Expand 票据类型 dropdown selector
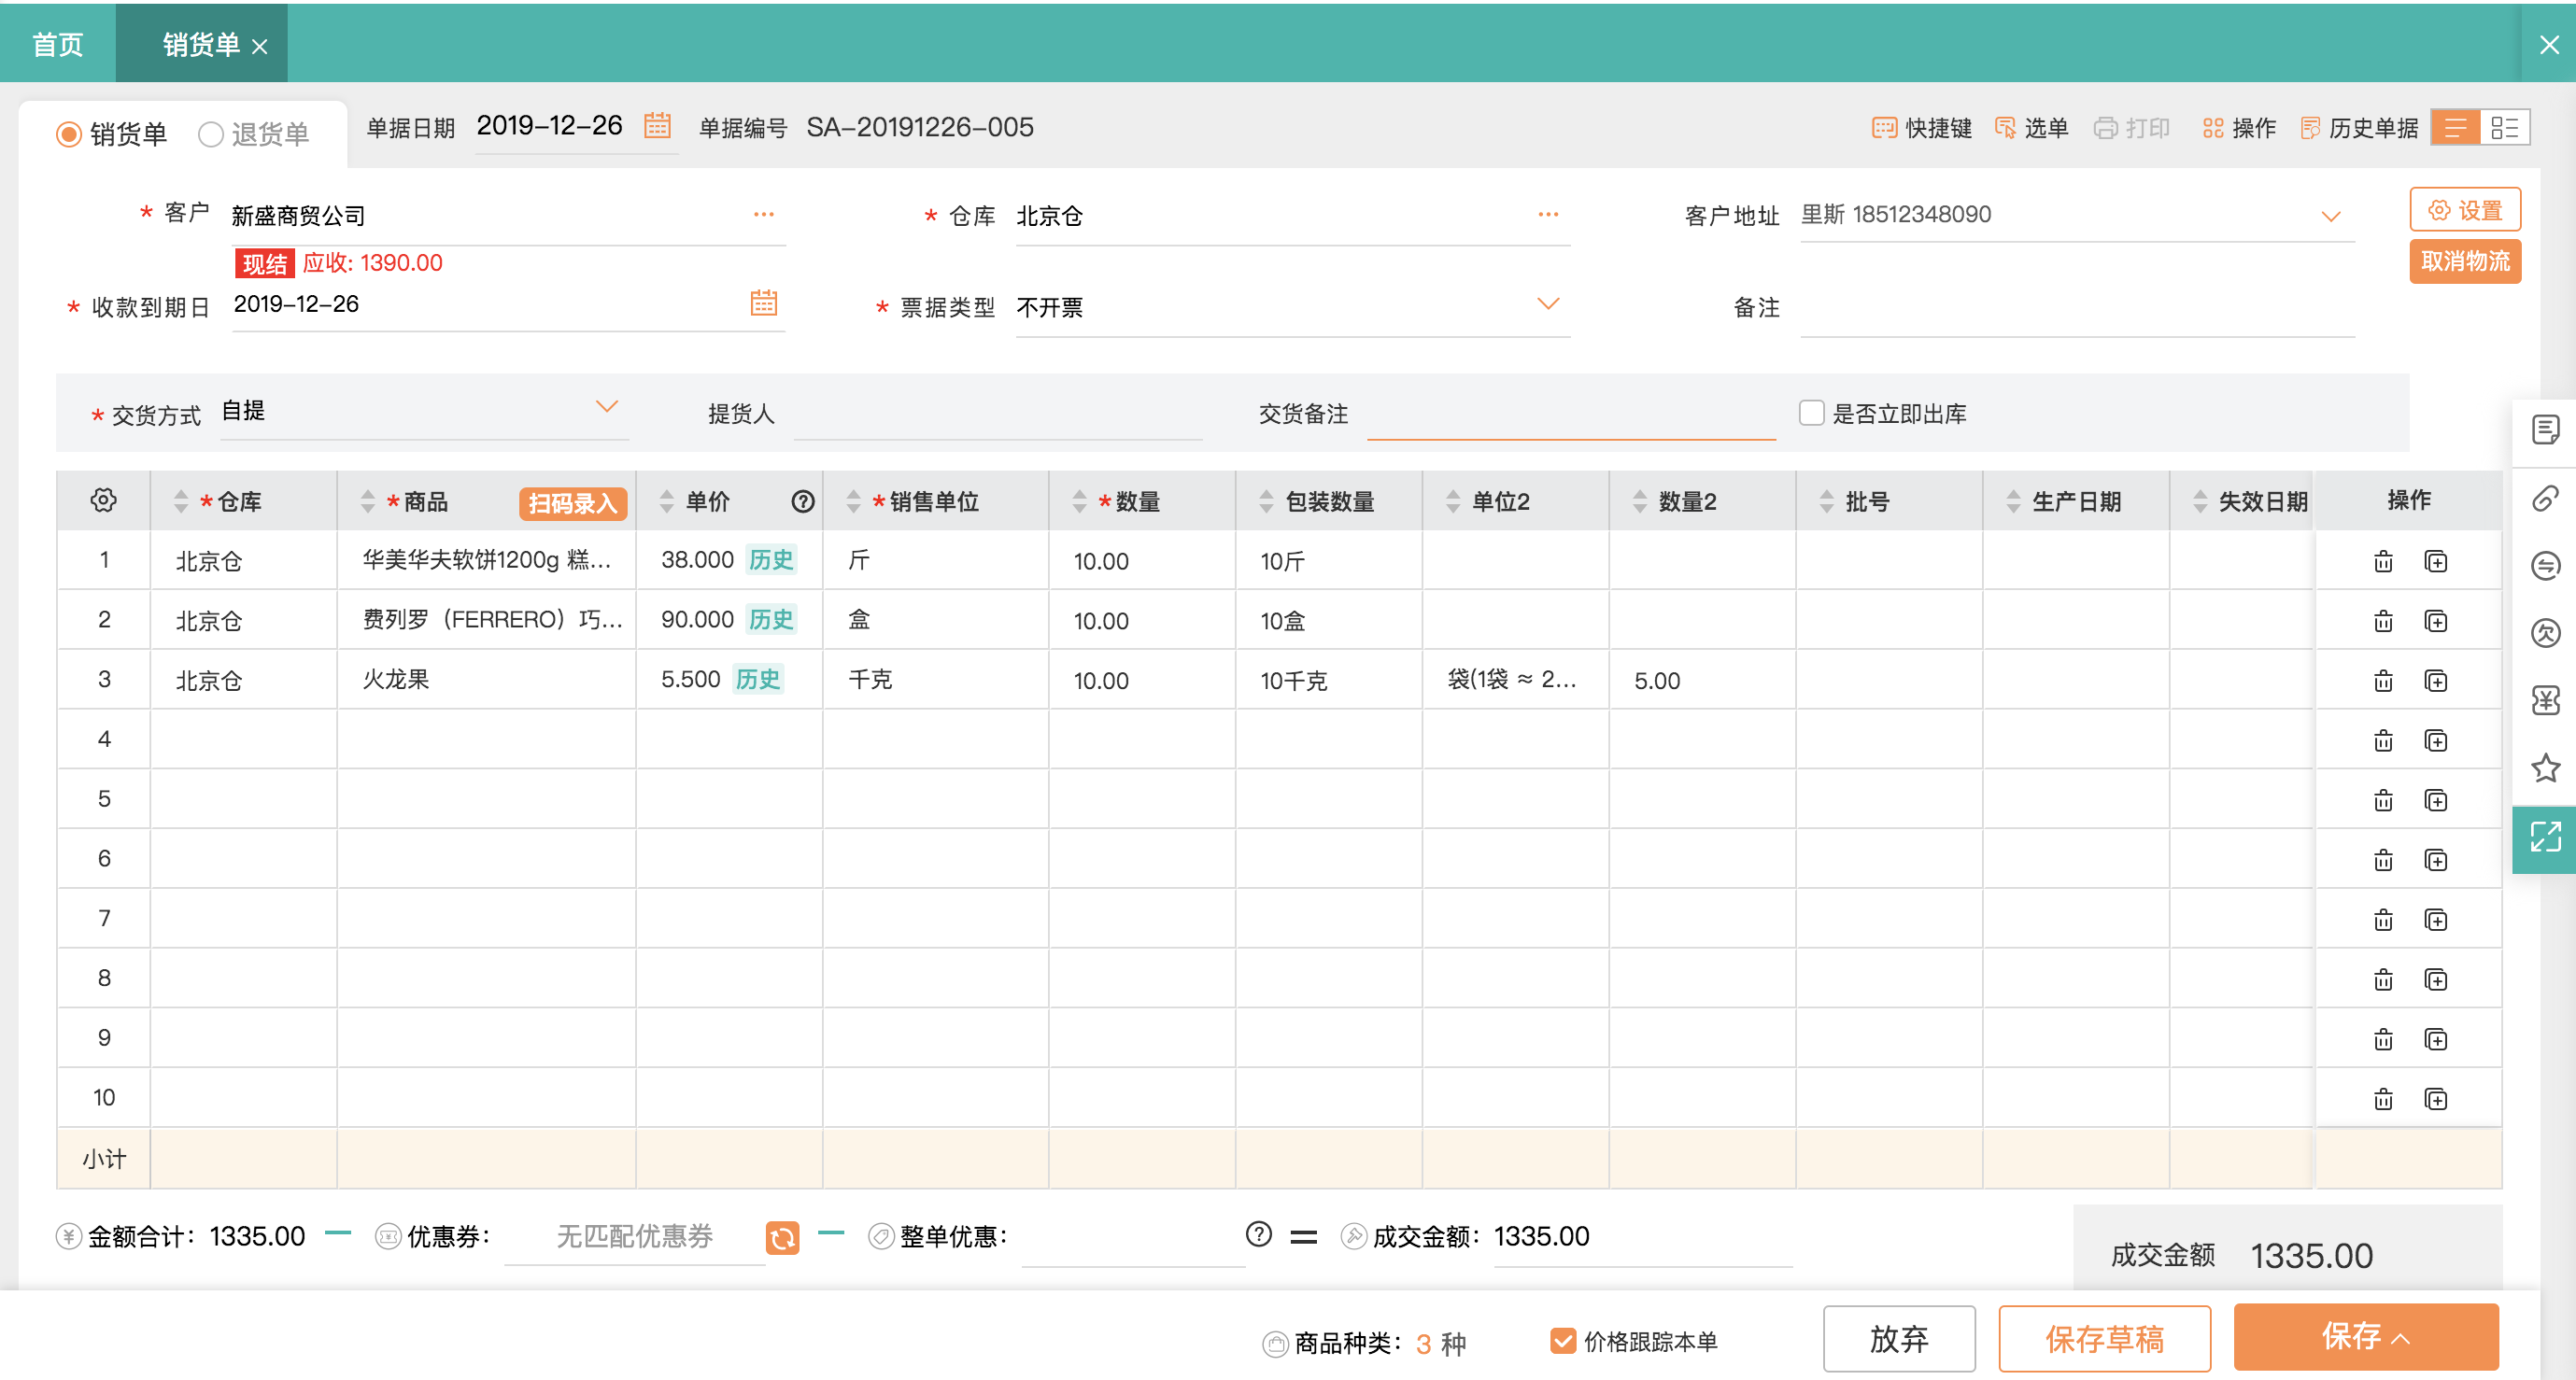Image resolution: width=2576 pixels, height=1380 pixels. 1550,306
